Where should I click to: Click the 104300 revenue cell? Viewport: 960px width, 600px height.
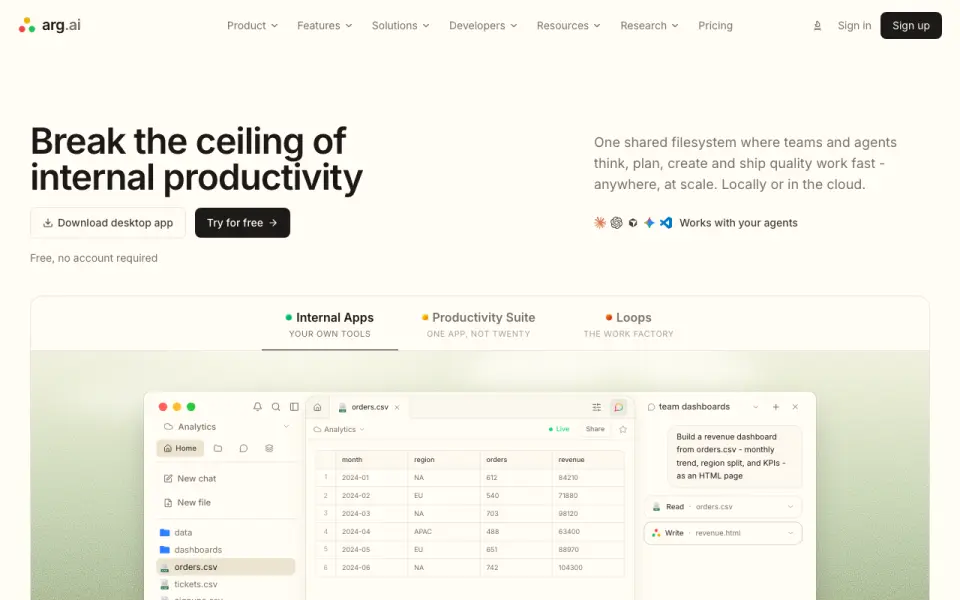click(x=588, y=568)
